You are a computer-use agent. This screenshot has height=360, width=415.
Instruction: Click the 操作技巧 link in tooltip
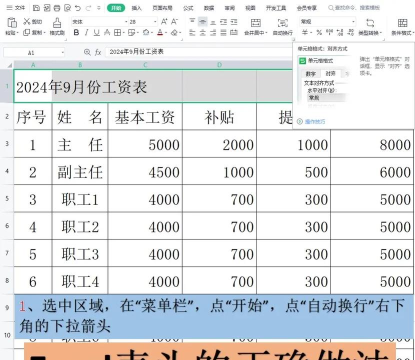[315, 122]
